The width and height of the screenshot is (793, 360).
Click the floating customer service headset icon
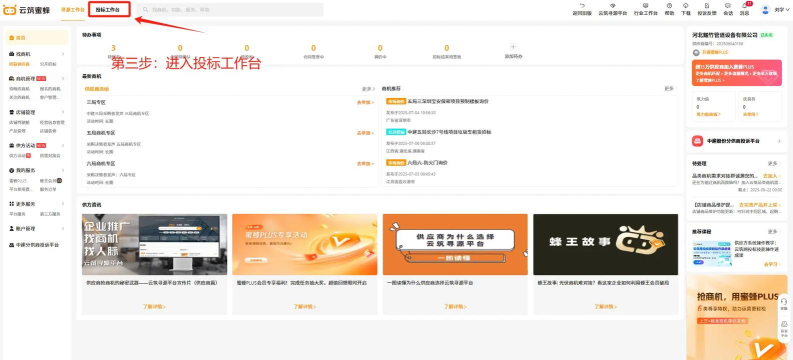click(x=783, y=301)
